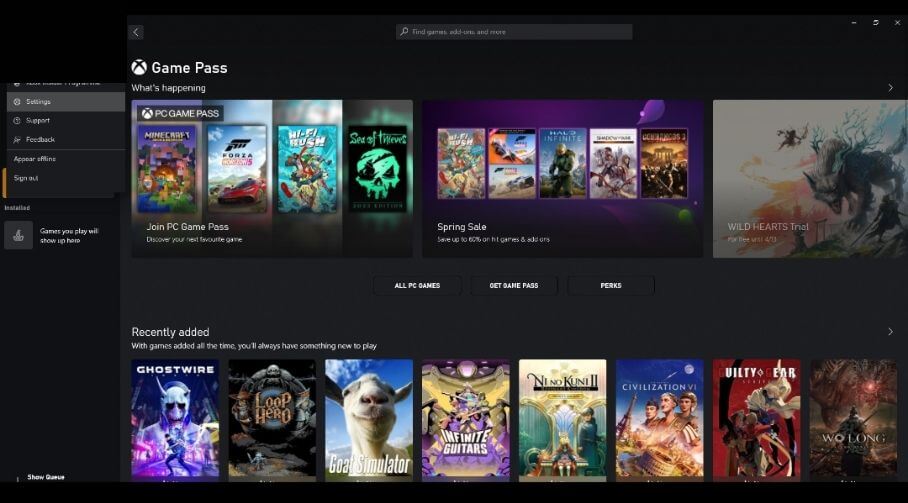Viewport: 908px width, 503px height.
Task: Click the Installed label in sidebar
Action: click(x=17, y=208)
